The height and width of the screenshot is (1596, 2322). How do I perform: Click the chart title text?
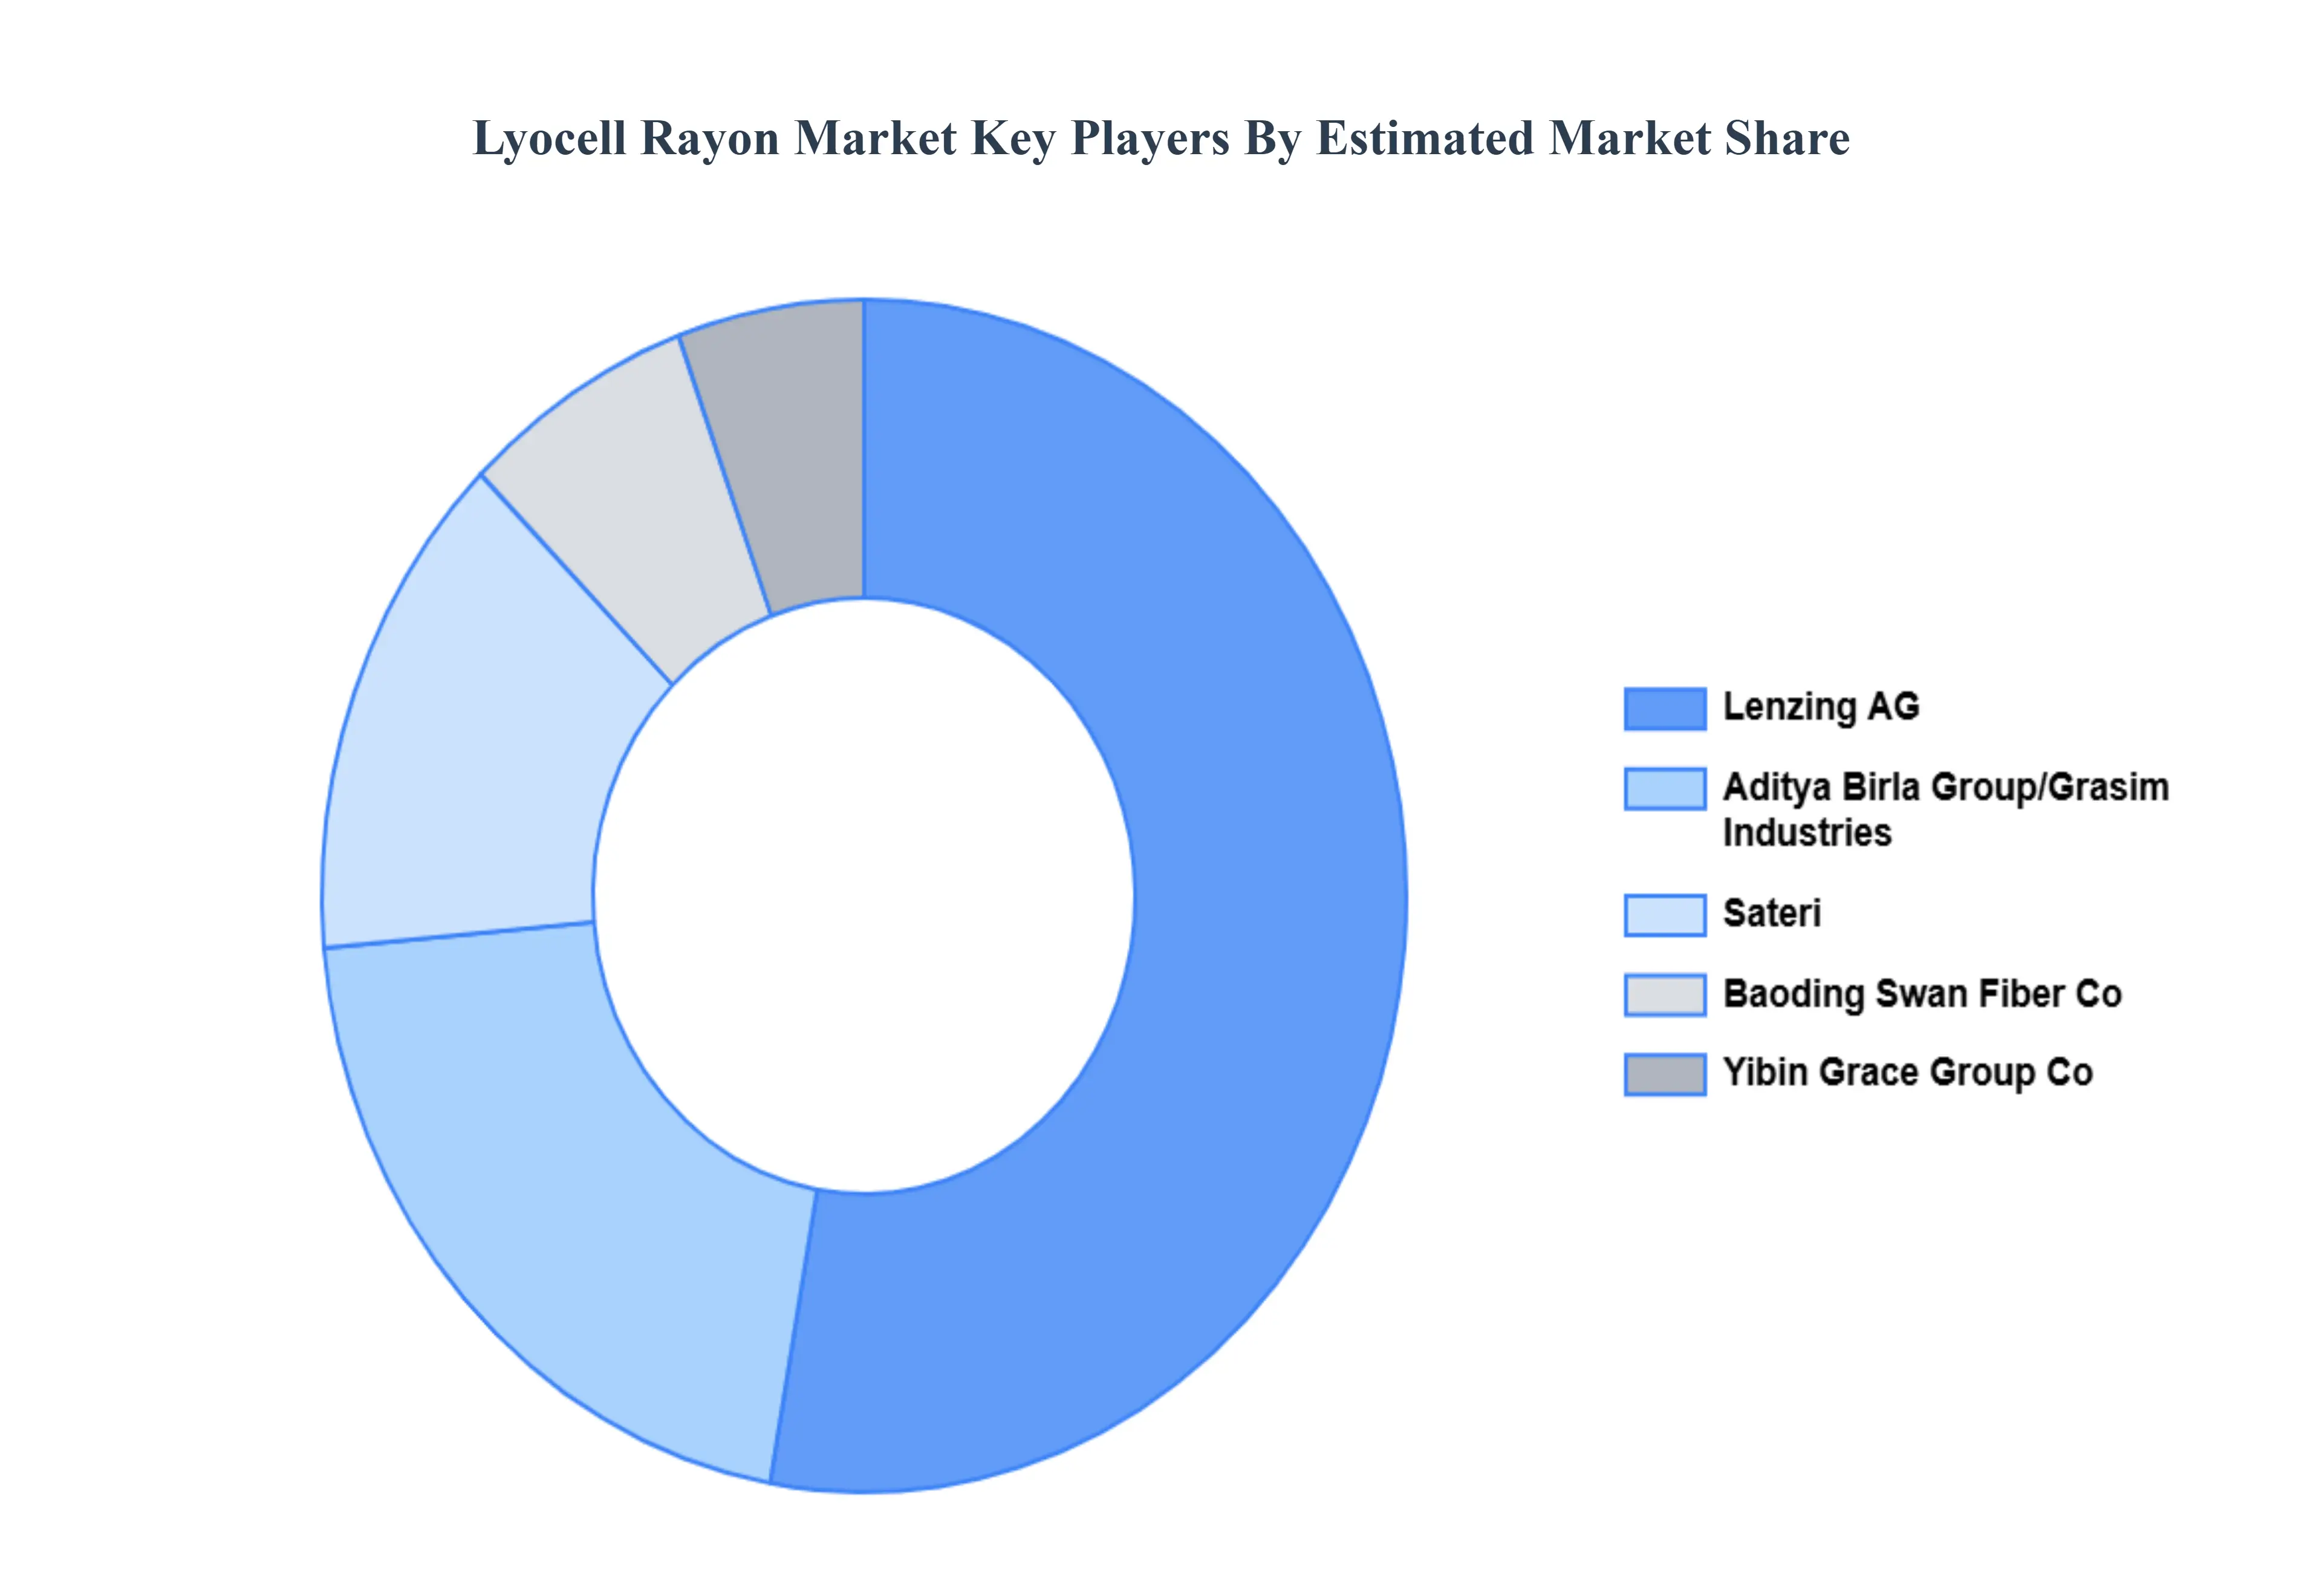coord(1160,138)
